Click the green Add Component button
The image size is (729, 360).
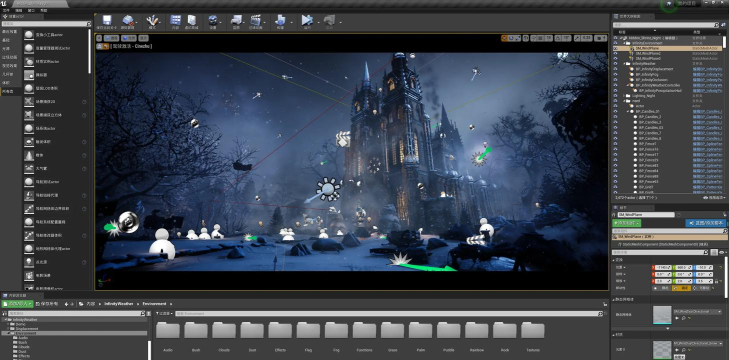click(627, 223)
